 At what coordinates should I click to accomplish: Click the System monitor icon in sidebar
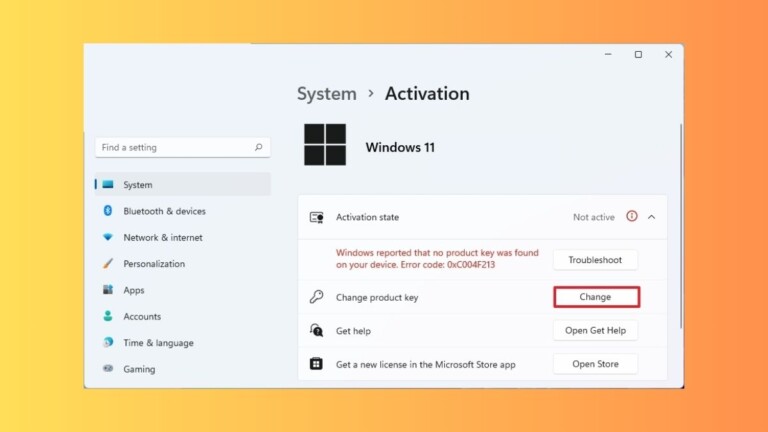(x=108, y=184)
